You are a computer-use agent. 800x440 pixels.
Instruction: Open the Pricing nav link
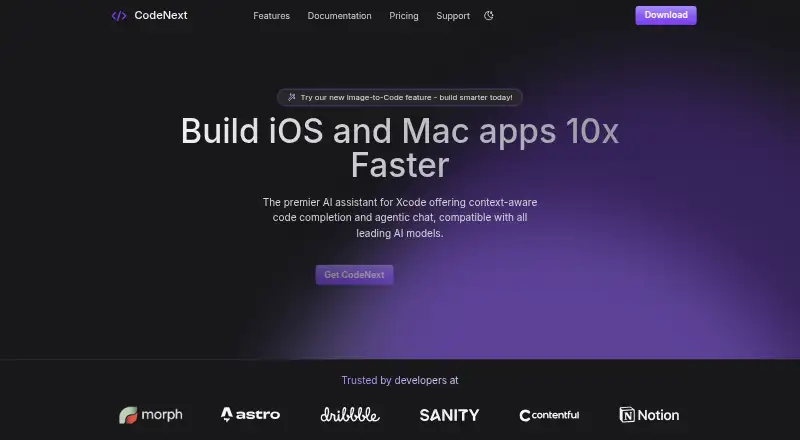404,16
